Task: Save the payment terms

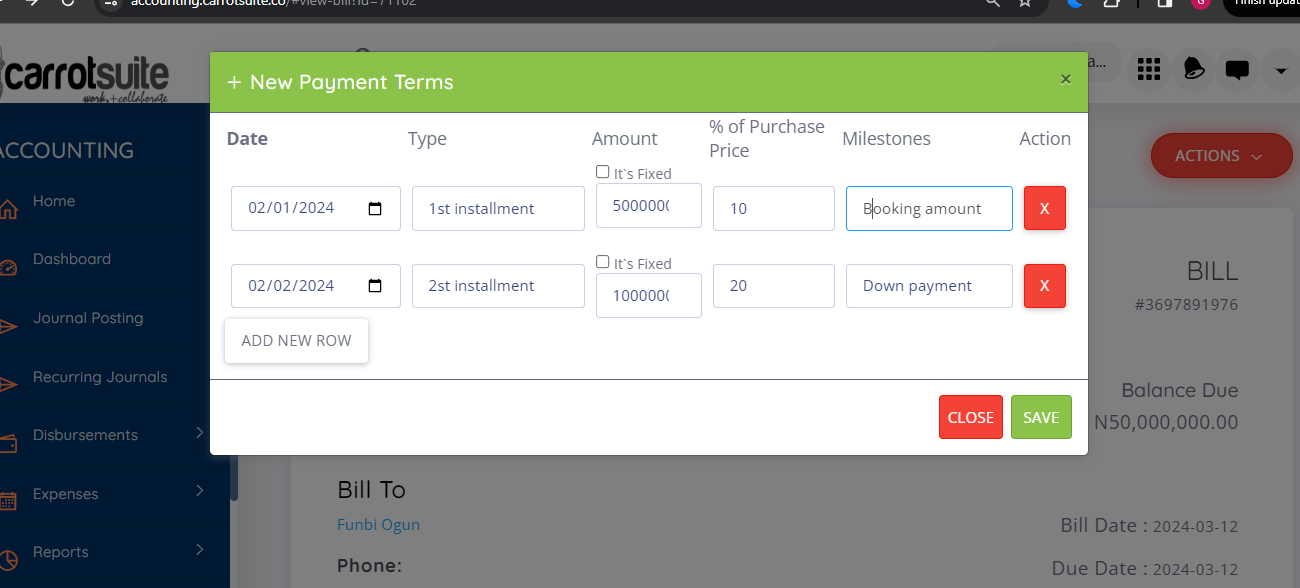Action: click(1040, 417)
